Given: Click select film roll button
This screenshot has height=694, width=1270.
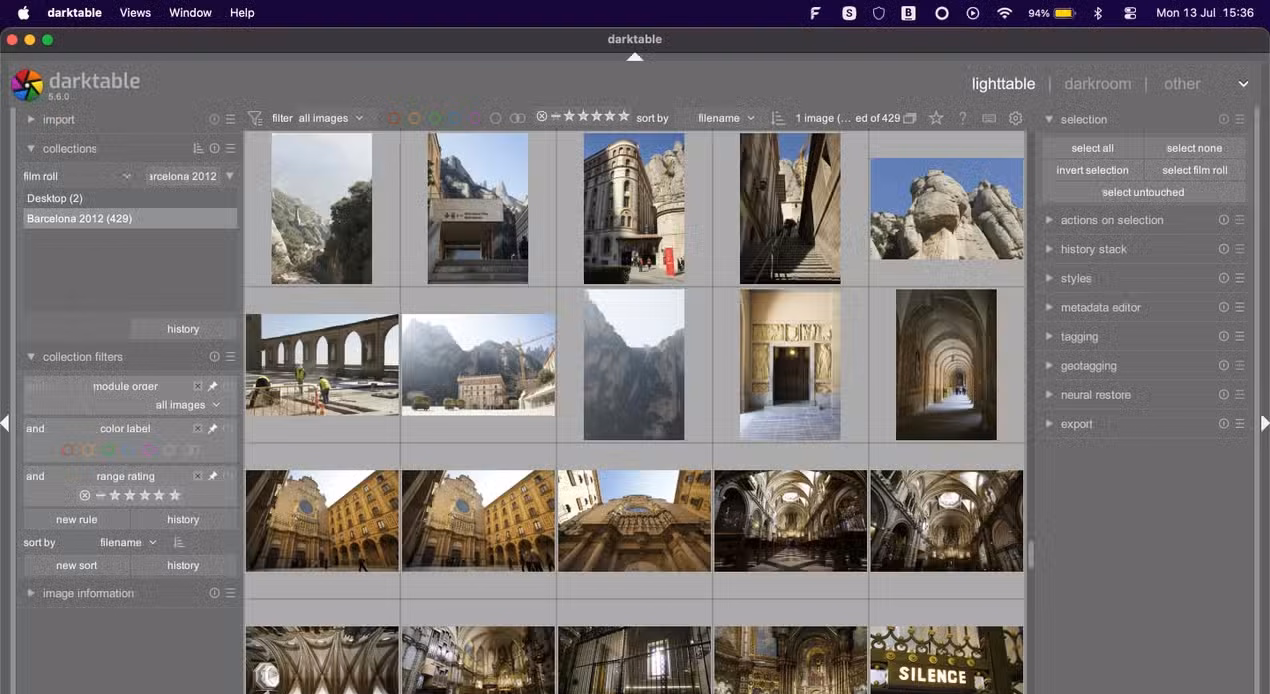Looking at the screenshot, I should click(x=1194, y=170).
